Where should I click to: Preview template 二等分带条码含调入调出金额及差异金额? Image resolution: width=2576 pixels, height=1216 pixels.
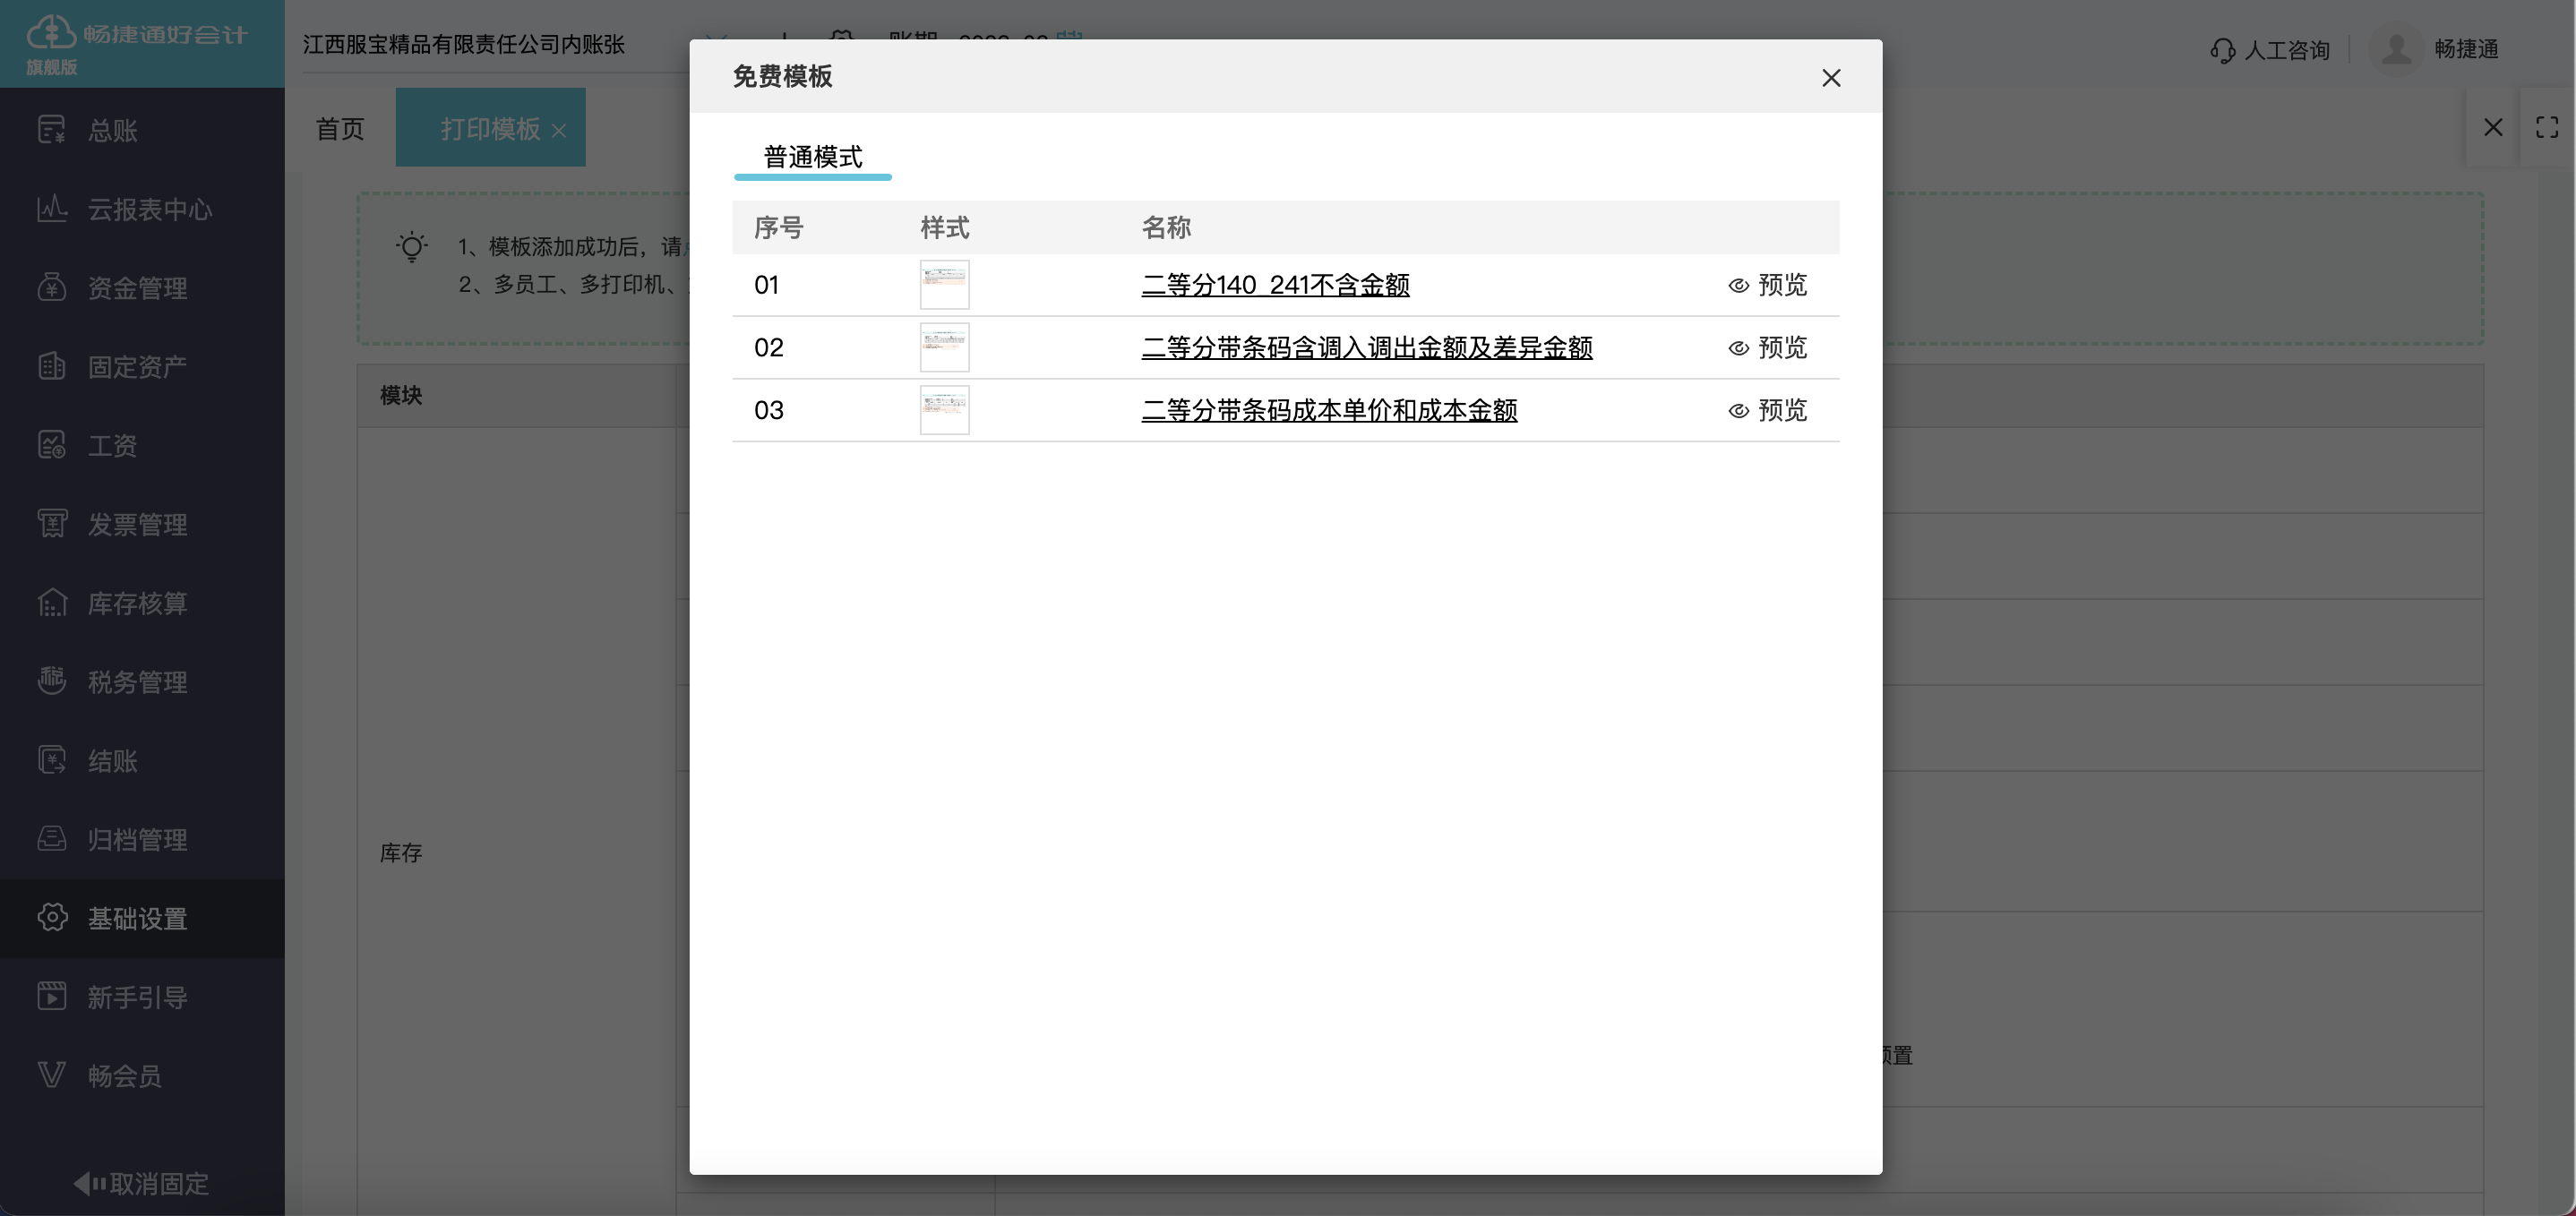[x=1768, y=347]
